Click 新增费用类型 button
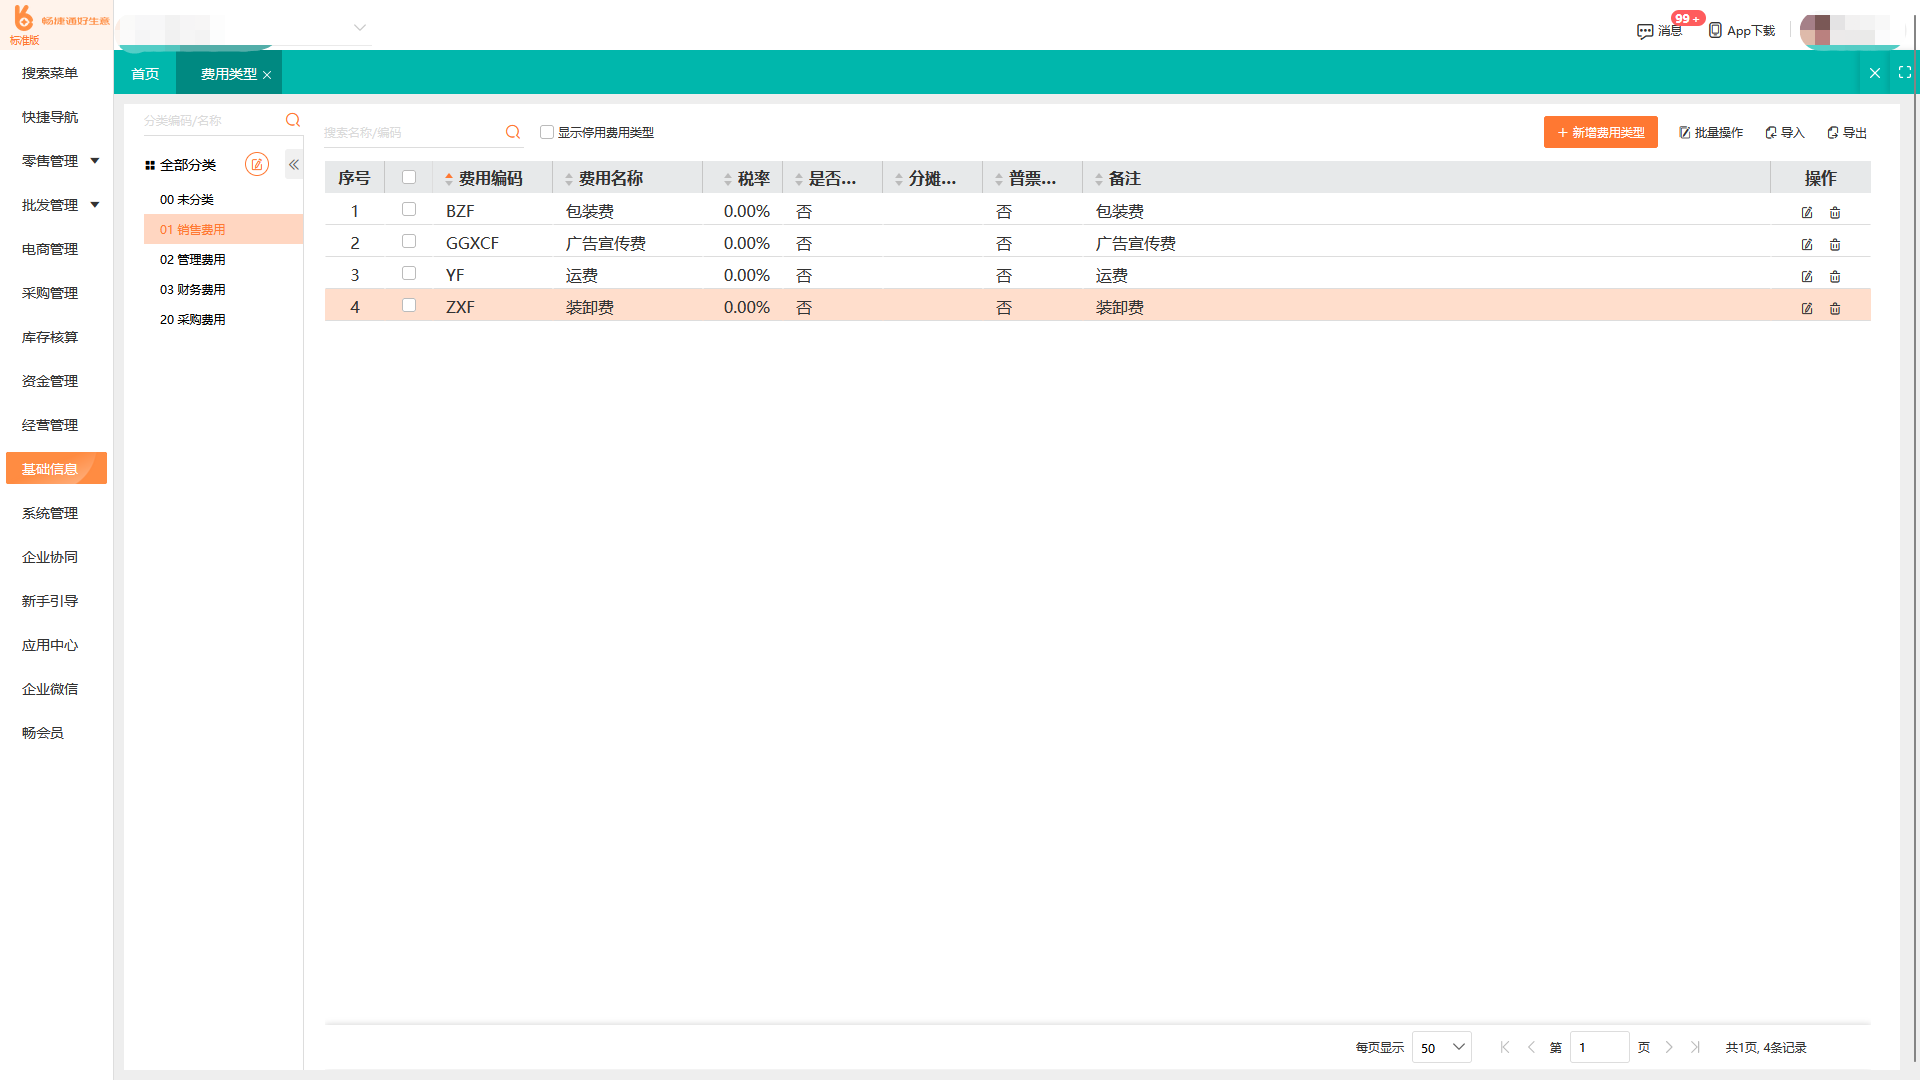 click(1600, 131)
